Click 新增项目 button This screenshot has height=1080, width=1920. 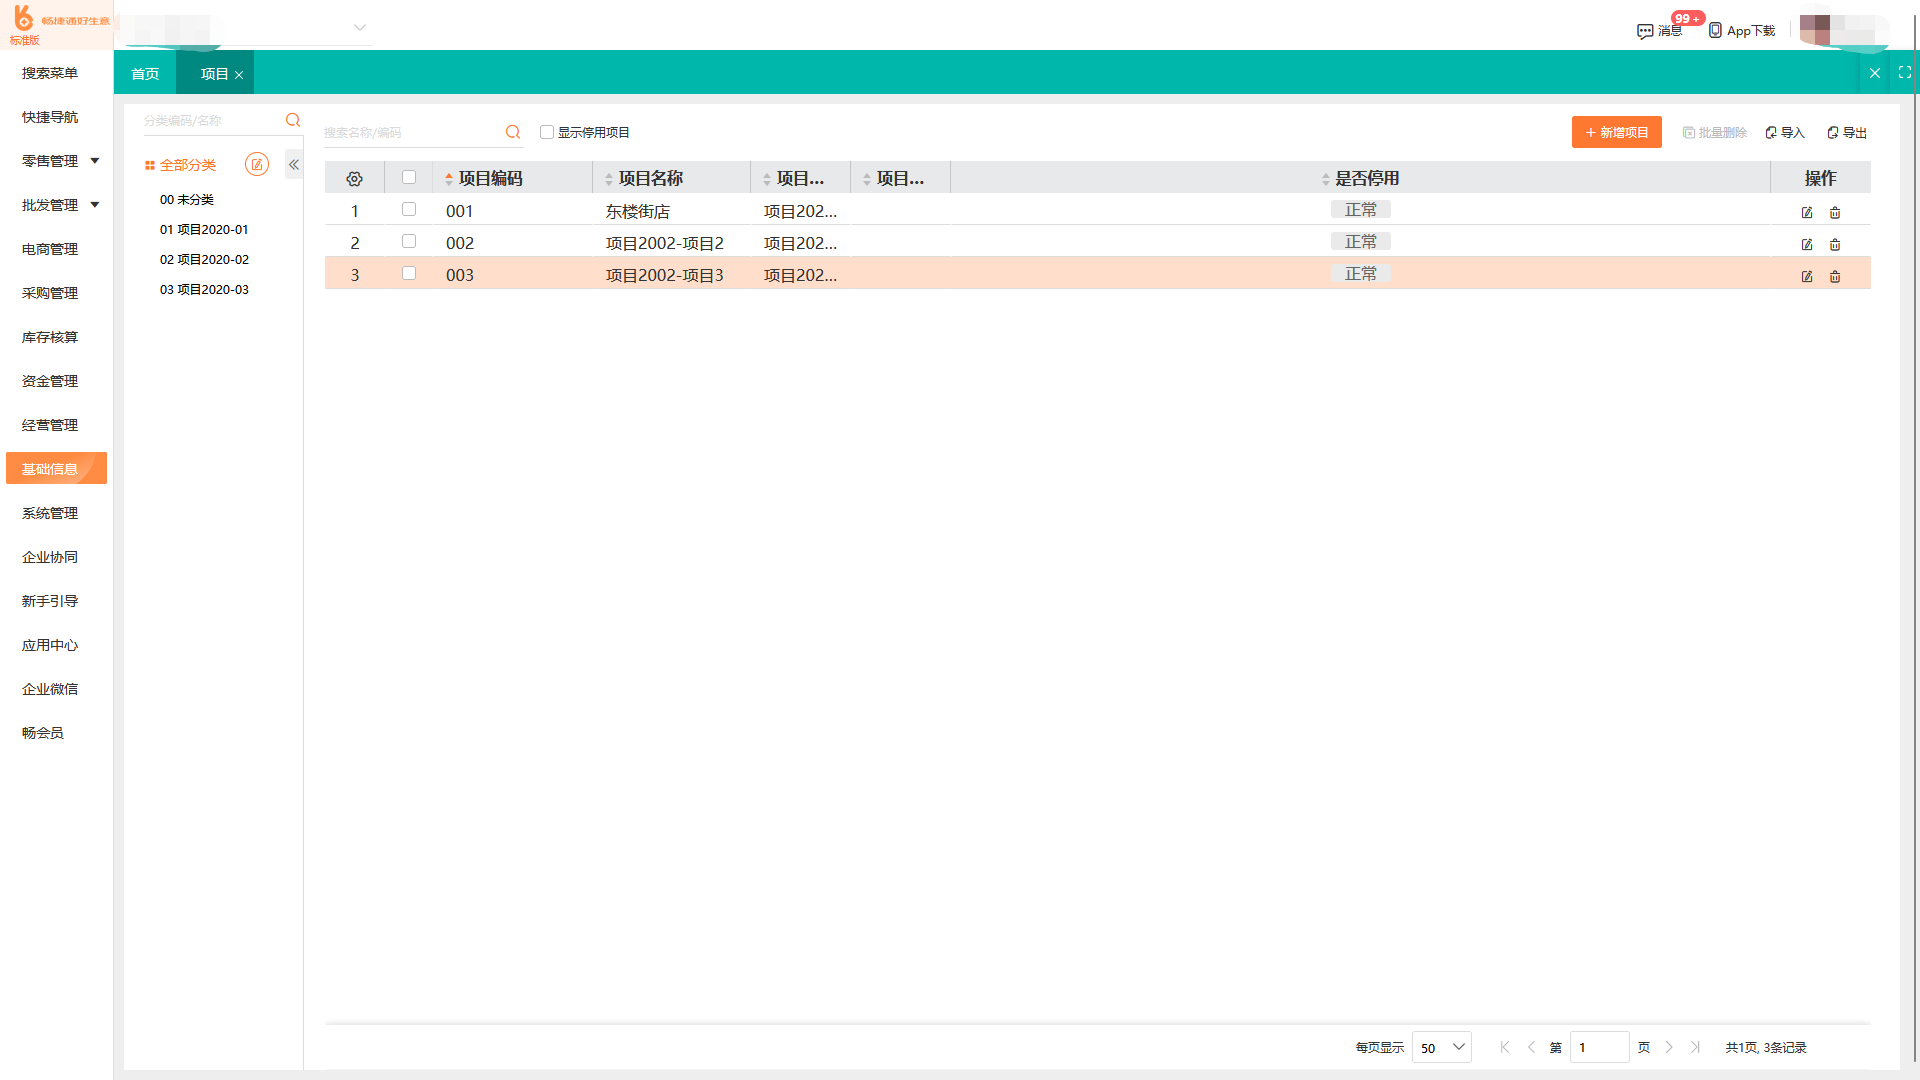(1615, 131)
